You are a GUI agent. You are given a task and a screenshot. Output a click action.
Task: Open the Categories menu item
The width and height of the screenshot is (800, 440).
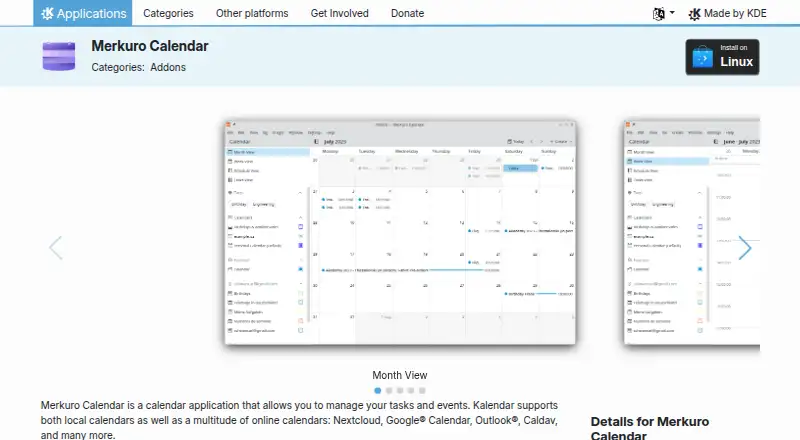pyautogui.click(x=168, y=13)
